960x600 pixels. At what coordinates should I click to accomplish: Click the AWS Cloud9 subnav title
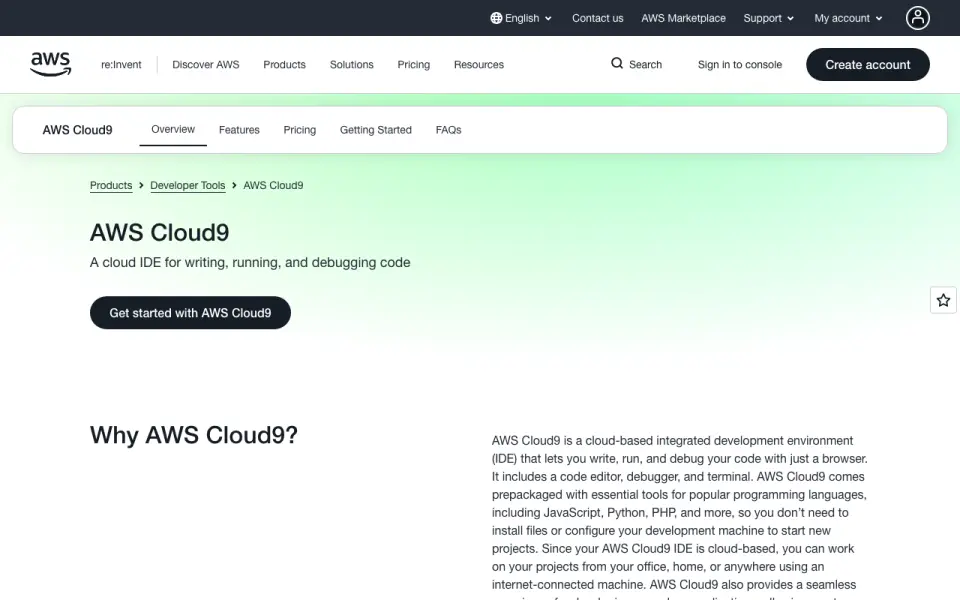point(77,130)
